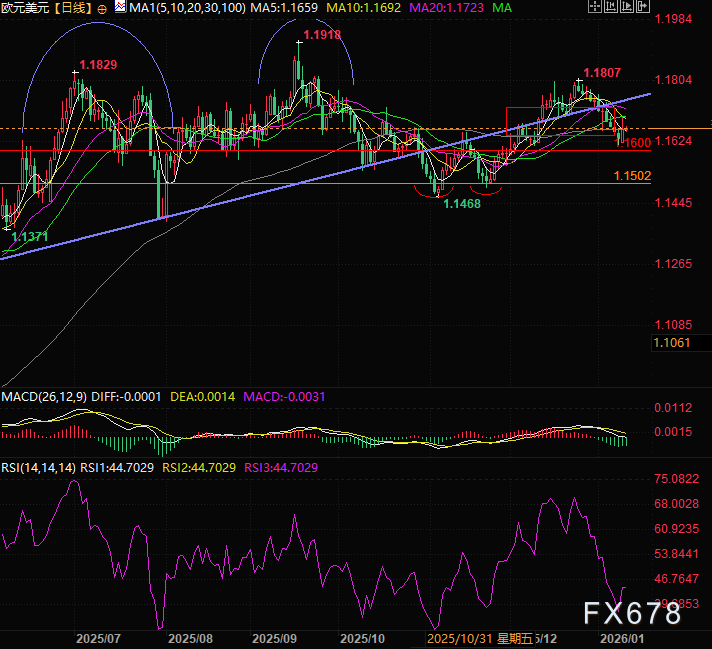Open the 日线 period selector

pos(72,7)
